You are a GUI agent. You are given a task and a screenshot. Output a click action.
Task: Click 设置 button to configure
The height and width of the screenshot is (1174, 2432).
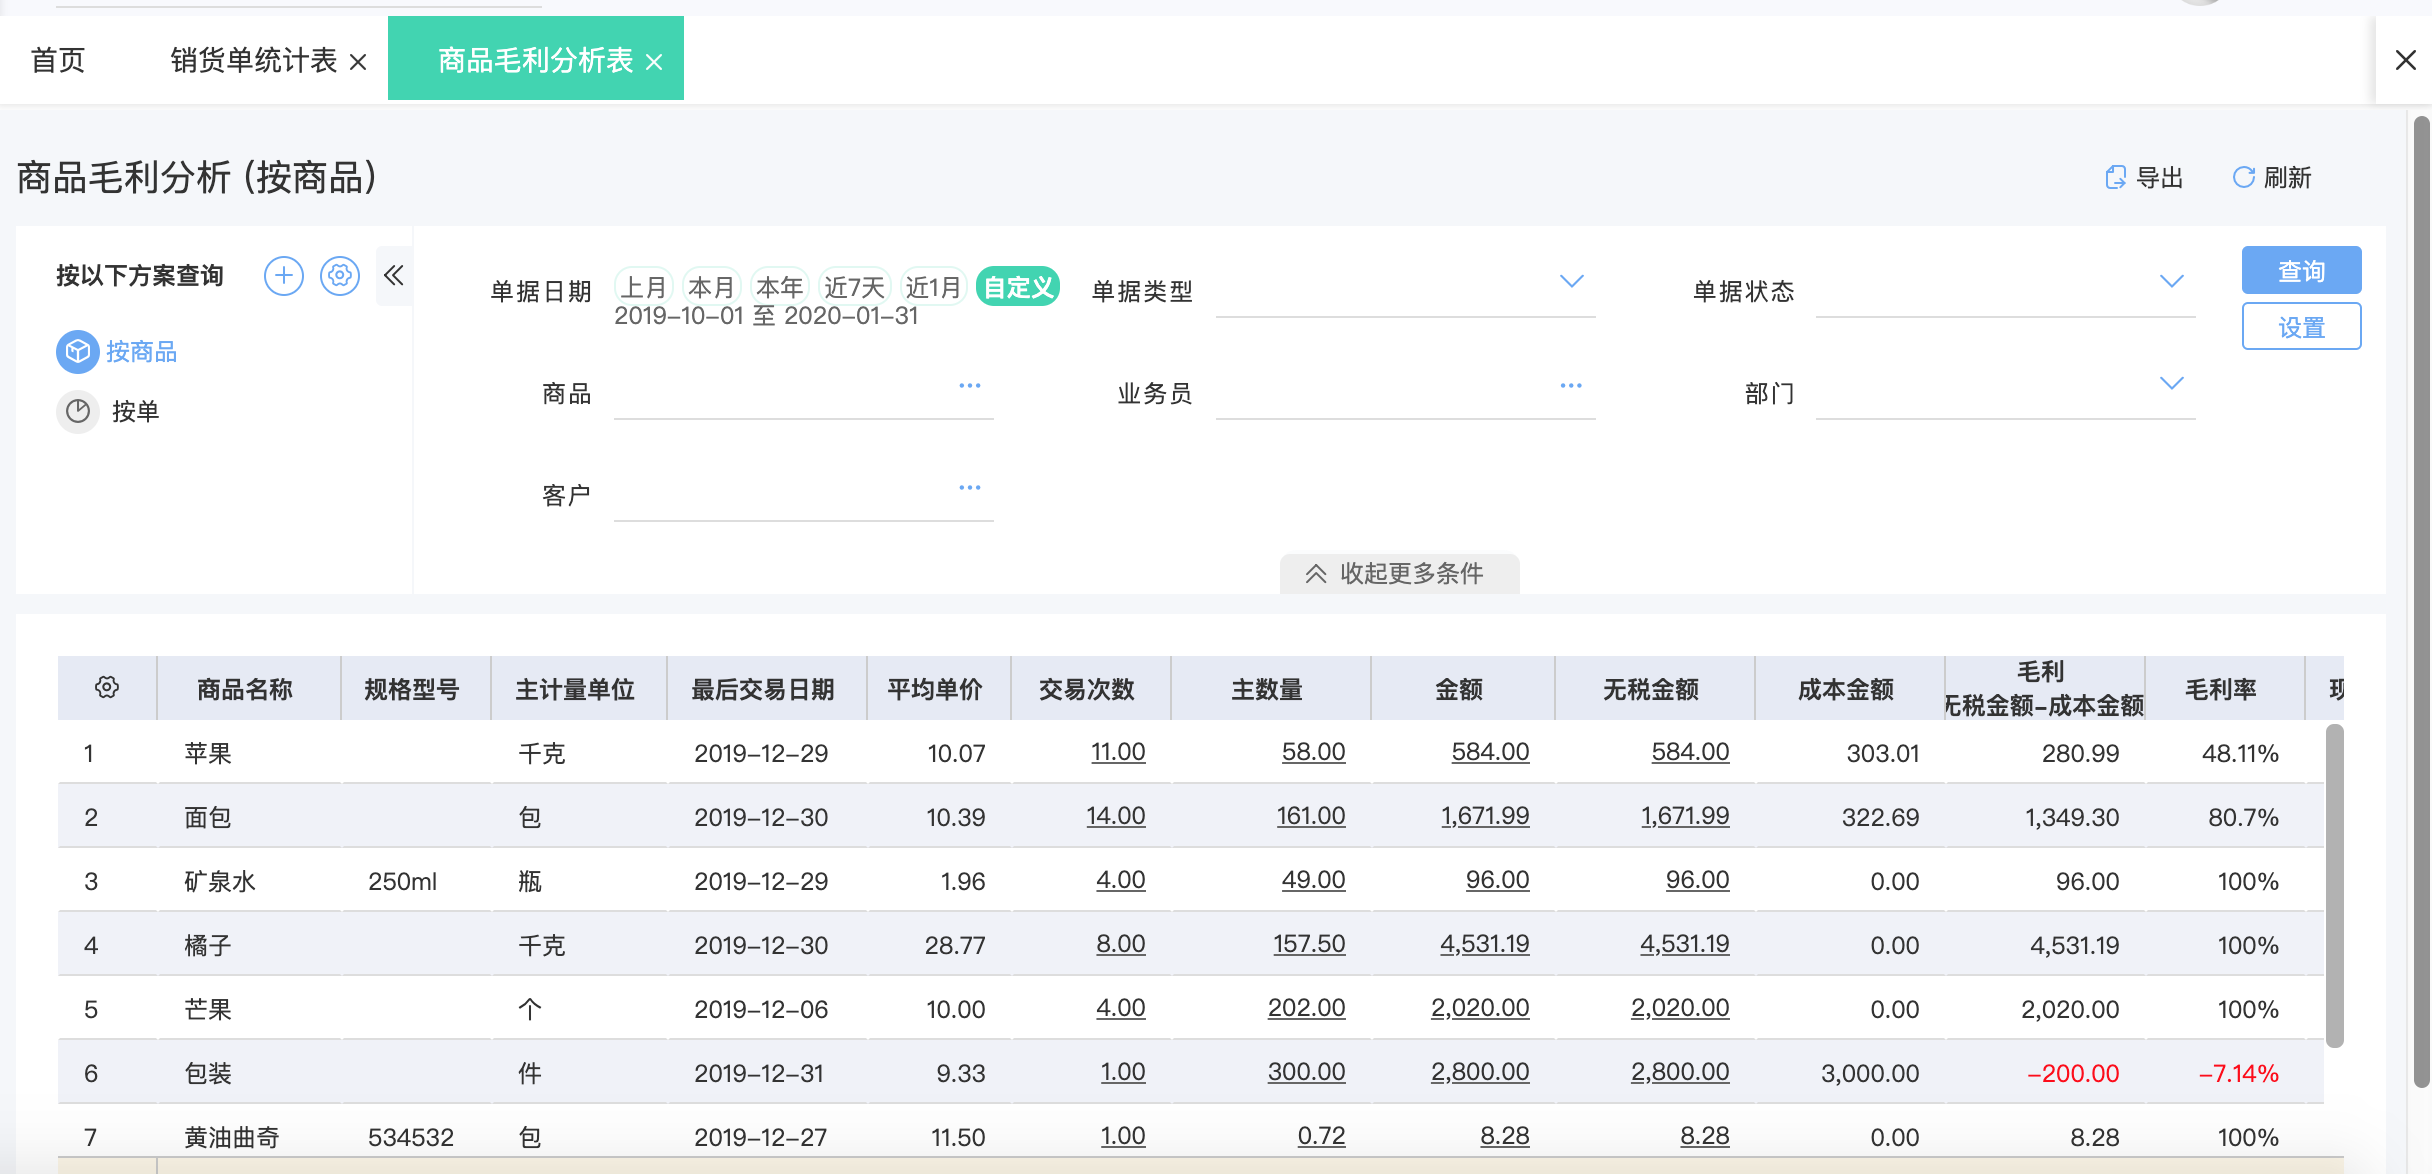pyautogui.click(x=2303, y=326)
